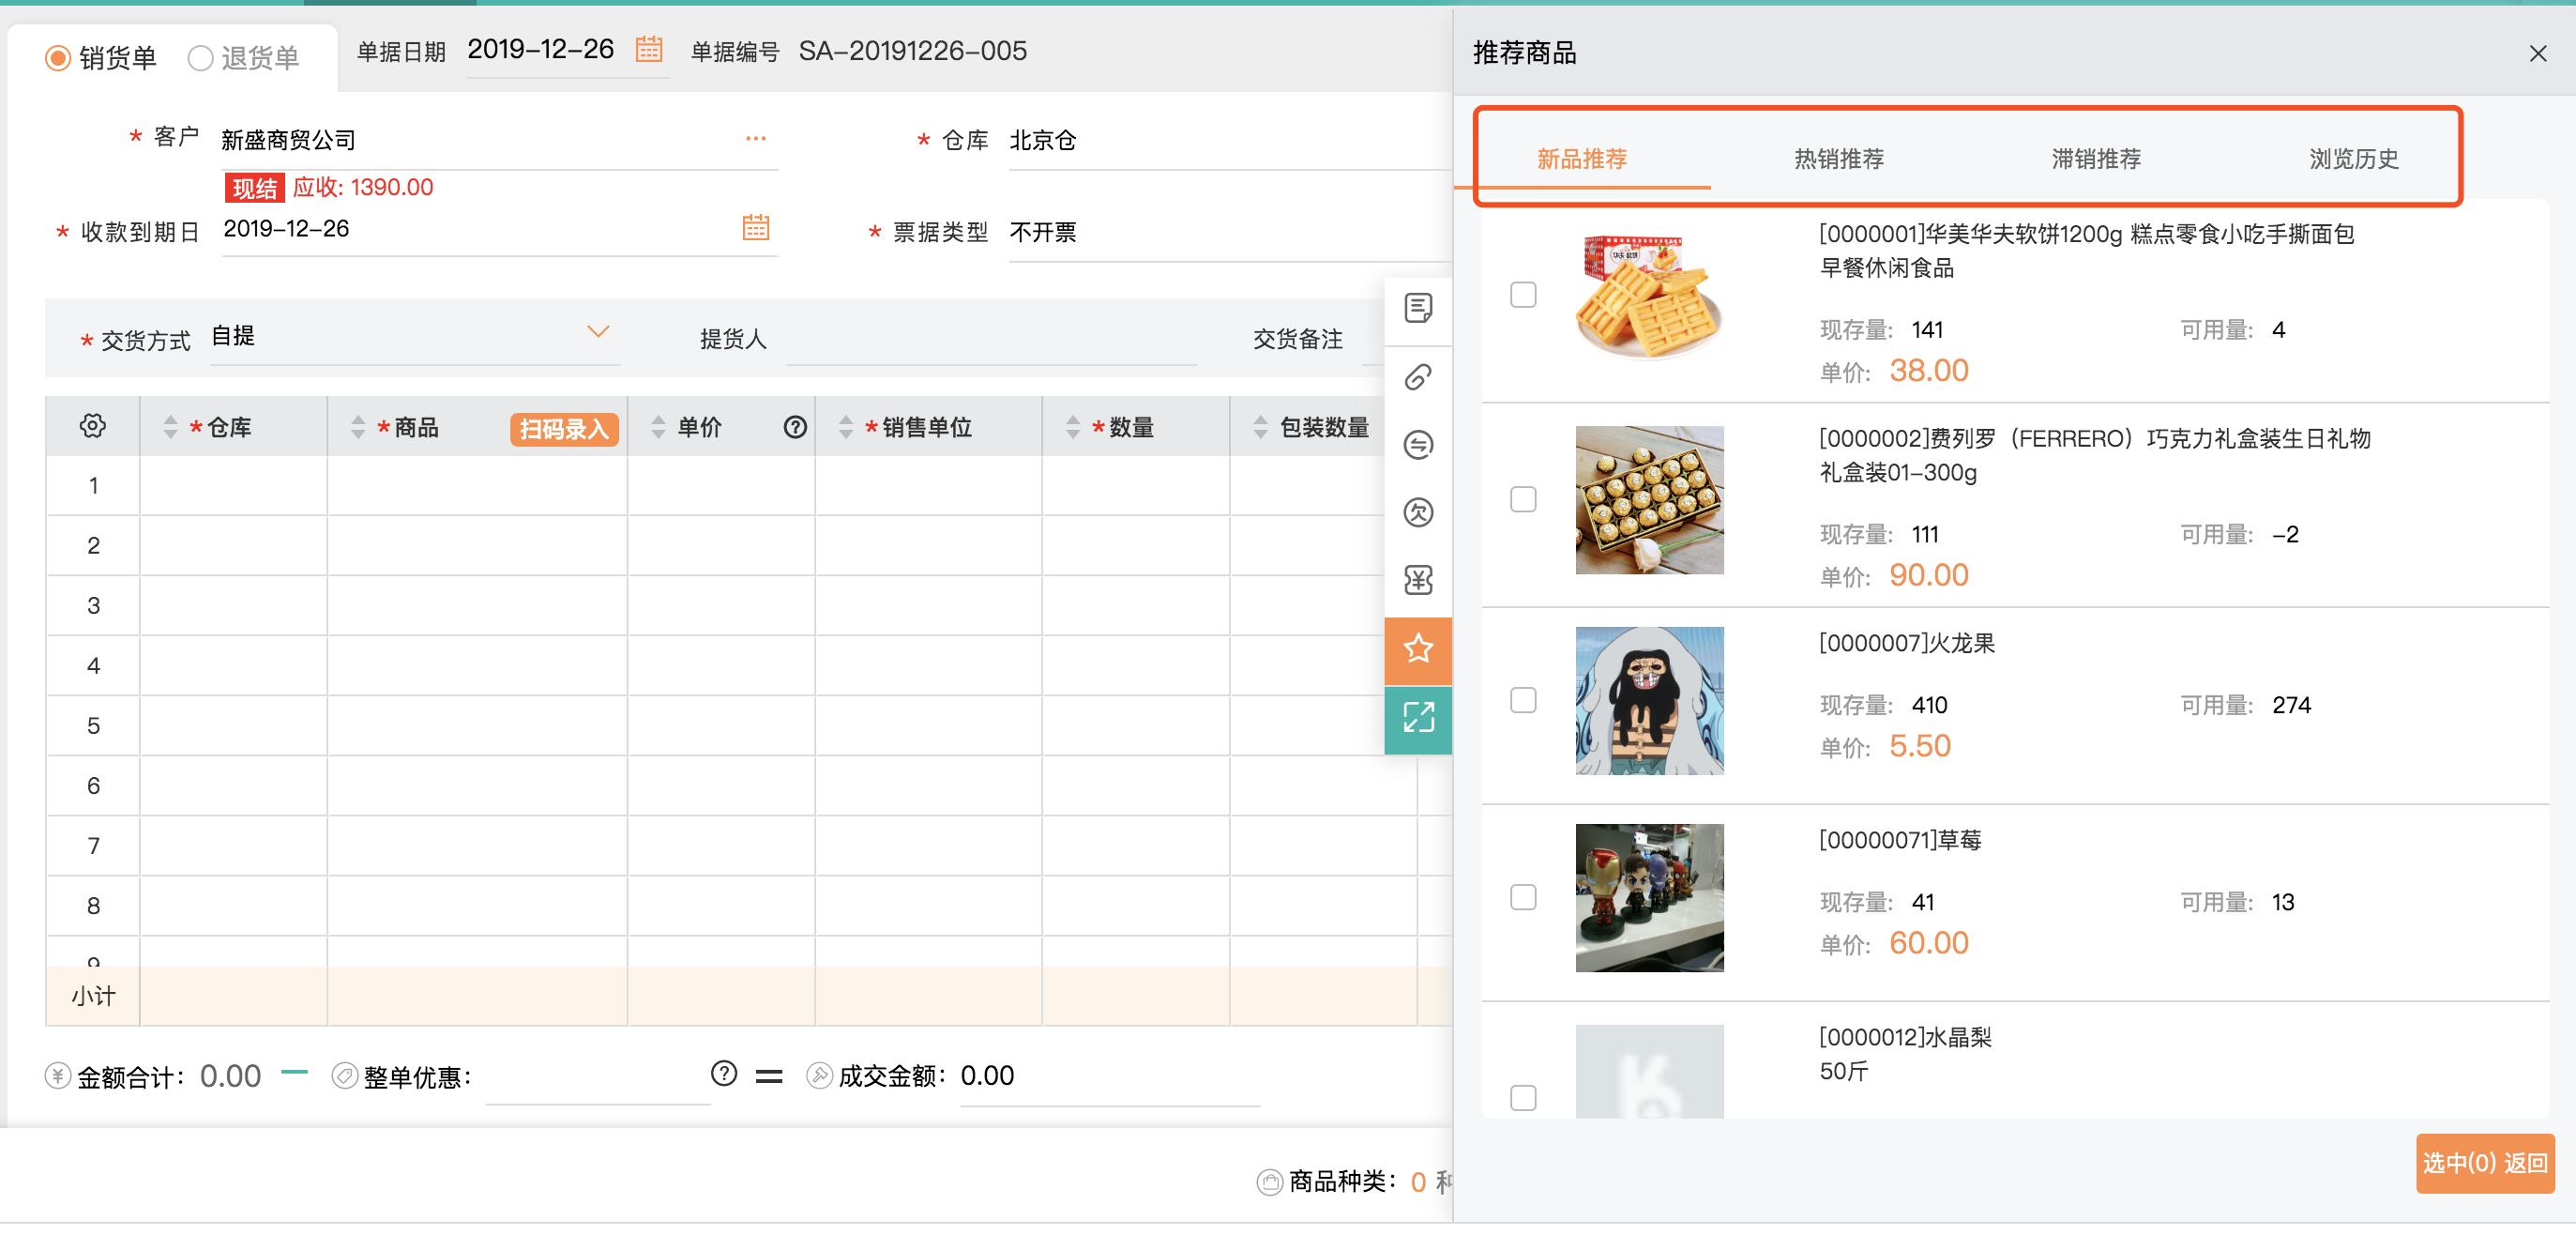Click the expand/fullscreen icon on sidebar
The image size is (2576, 1235).
[1417, 715]
